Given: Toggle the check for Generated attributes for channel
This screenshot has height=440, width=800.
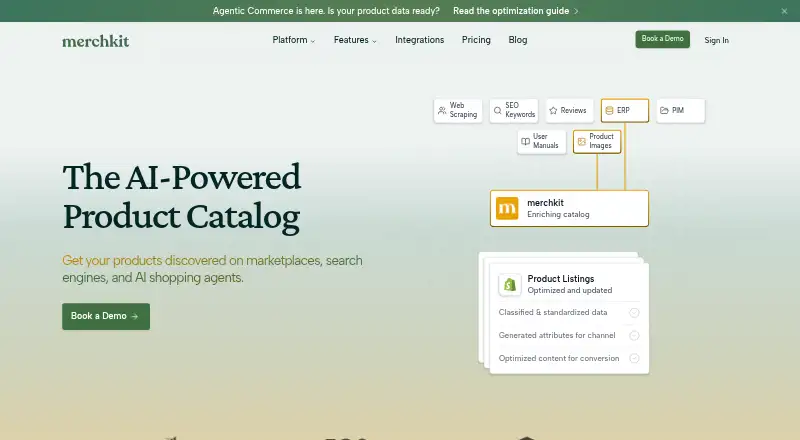Looking at the screenshot, I should [x=634, y=335].
